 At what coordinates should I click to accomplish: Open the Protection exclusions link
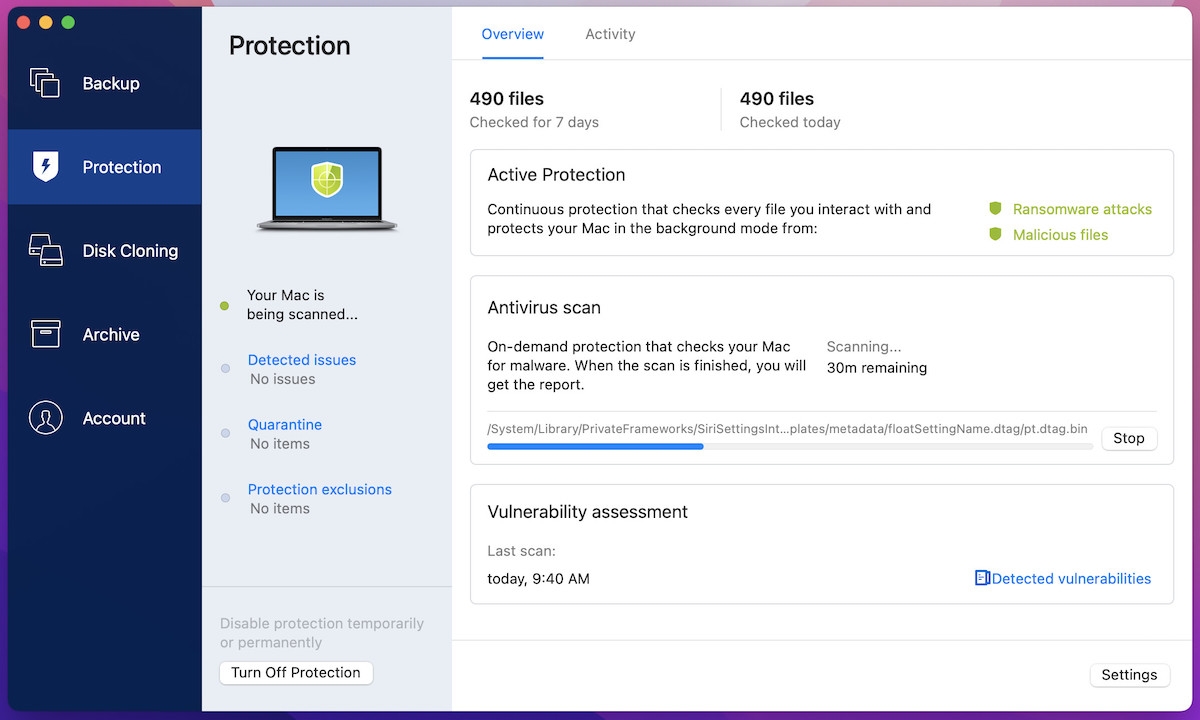(x=319, y=490)
